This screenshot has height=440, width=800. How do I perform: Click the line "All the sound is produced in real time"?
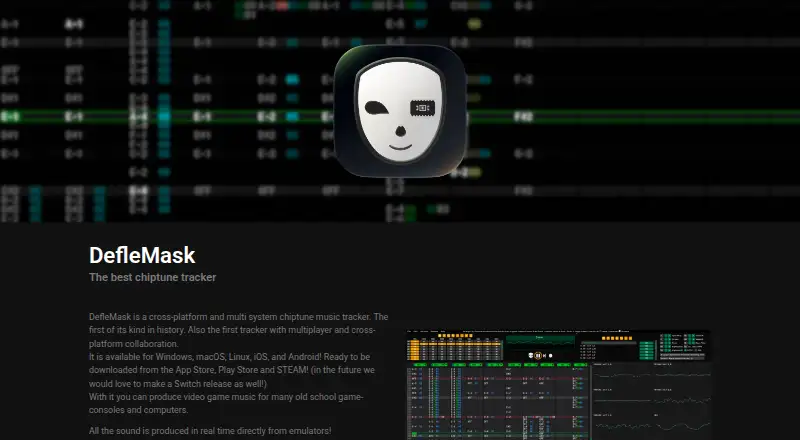pyautogui.click(x=210, y=431)
